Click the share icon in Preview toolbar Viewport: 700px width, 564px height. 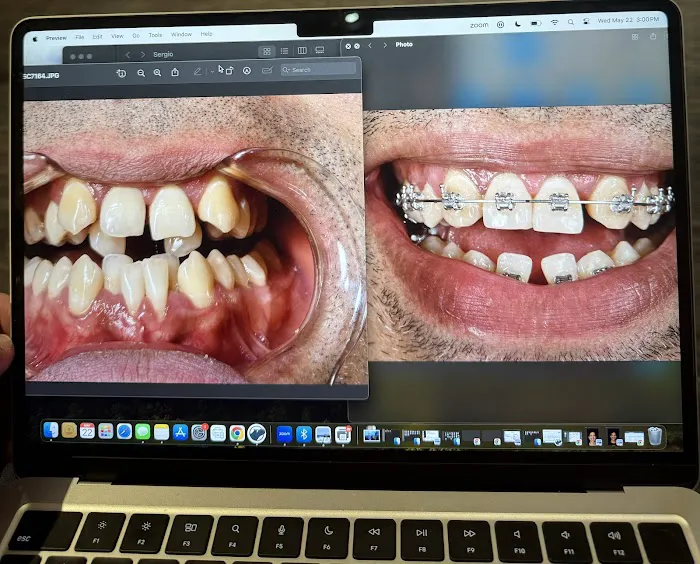coord(175,72)
